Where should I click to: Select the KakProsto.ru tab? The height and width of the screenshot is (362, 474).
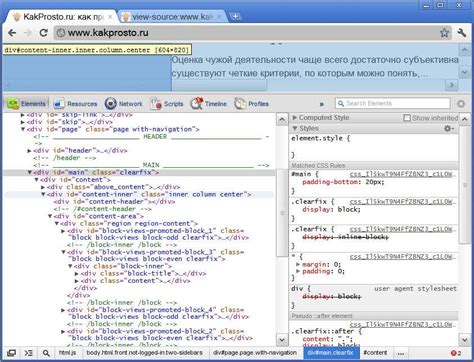coord(62,17)
